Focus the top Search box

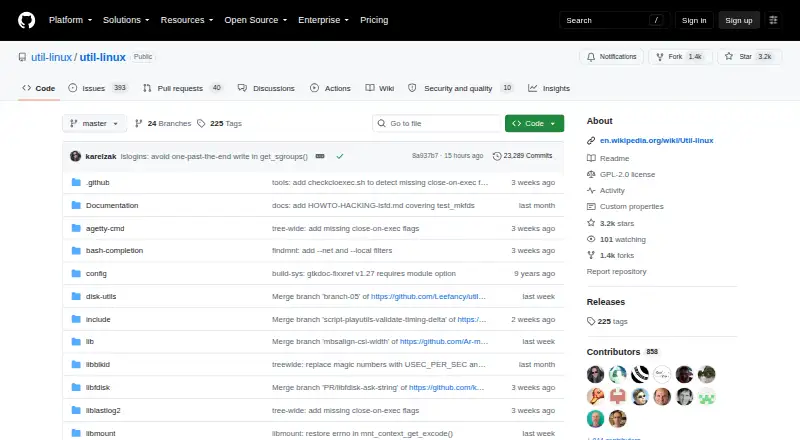(614, 20)
